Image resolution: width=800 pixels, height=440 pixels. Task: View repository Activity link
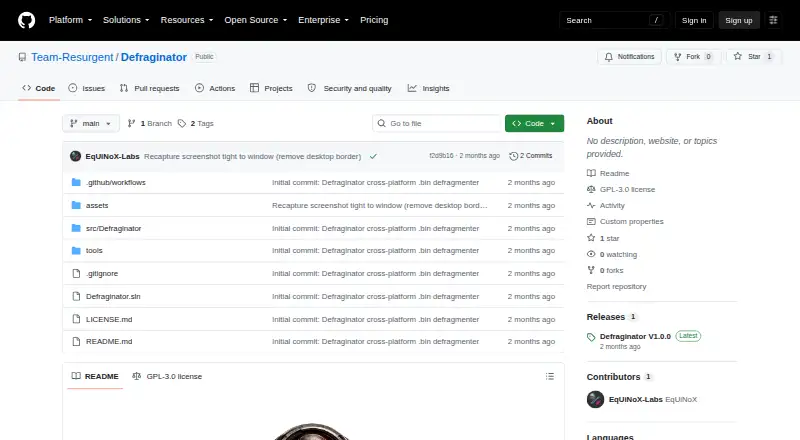[x=606, y=205]
